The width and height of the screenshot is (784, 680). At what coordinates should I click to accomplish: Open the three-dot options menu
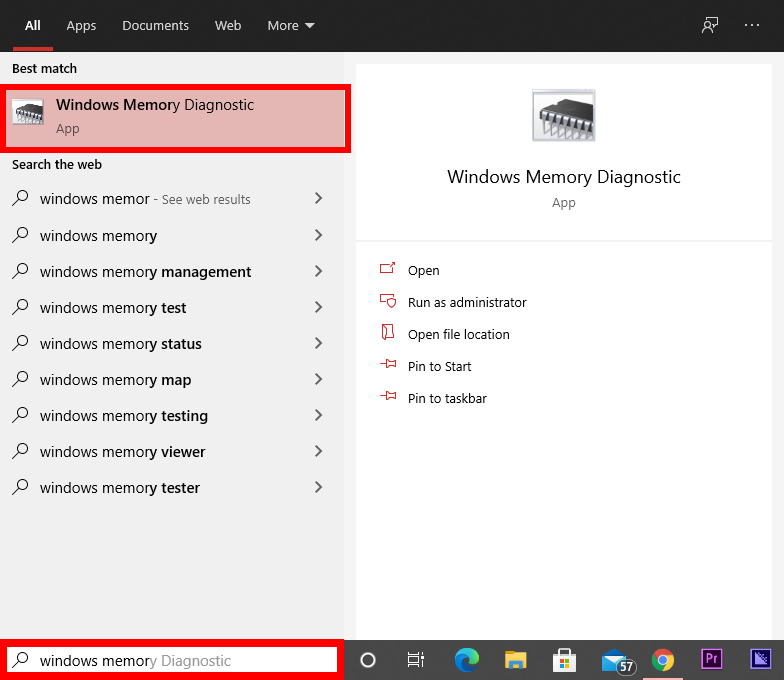tap(752, 25)
